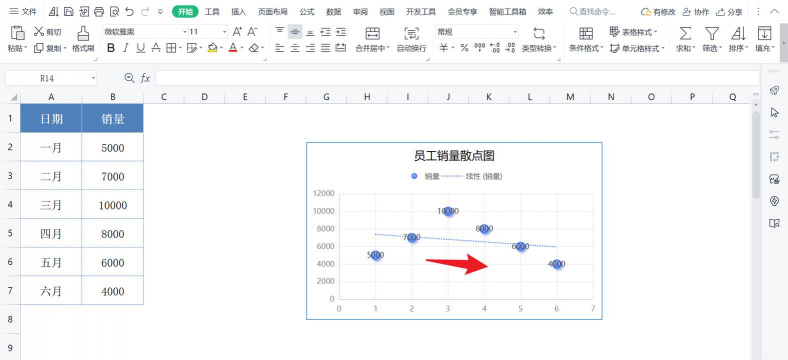
Task: Switch to the Review (审阅) tab
Action: tap(360, 11)
